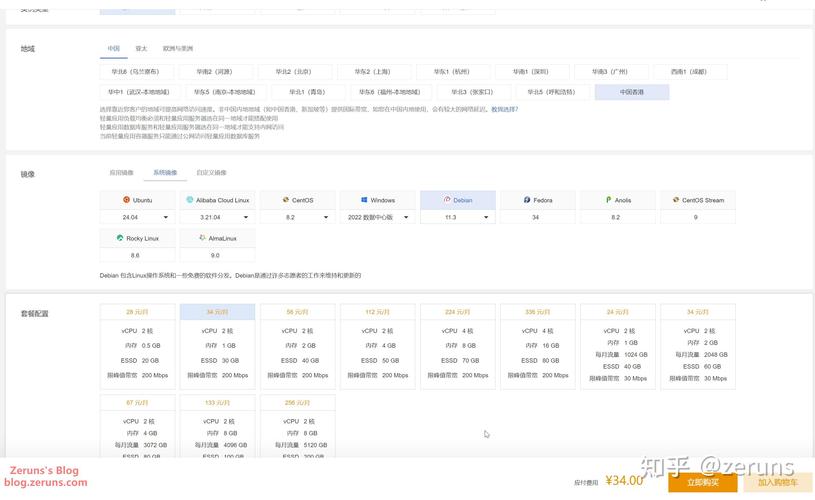This screenshot has width=815, height=500.
Task: Click the 立即购买 button
Action: [x=702, y=482]
